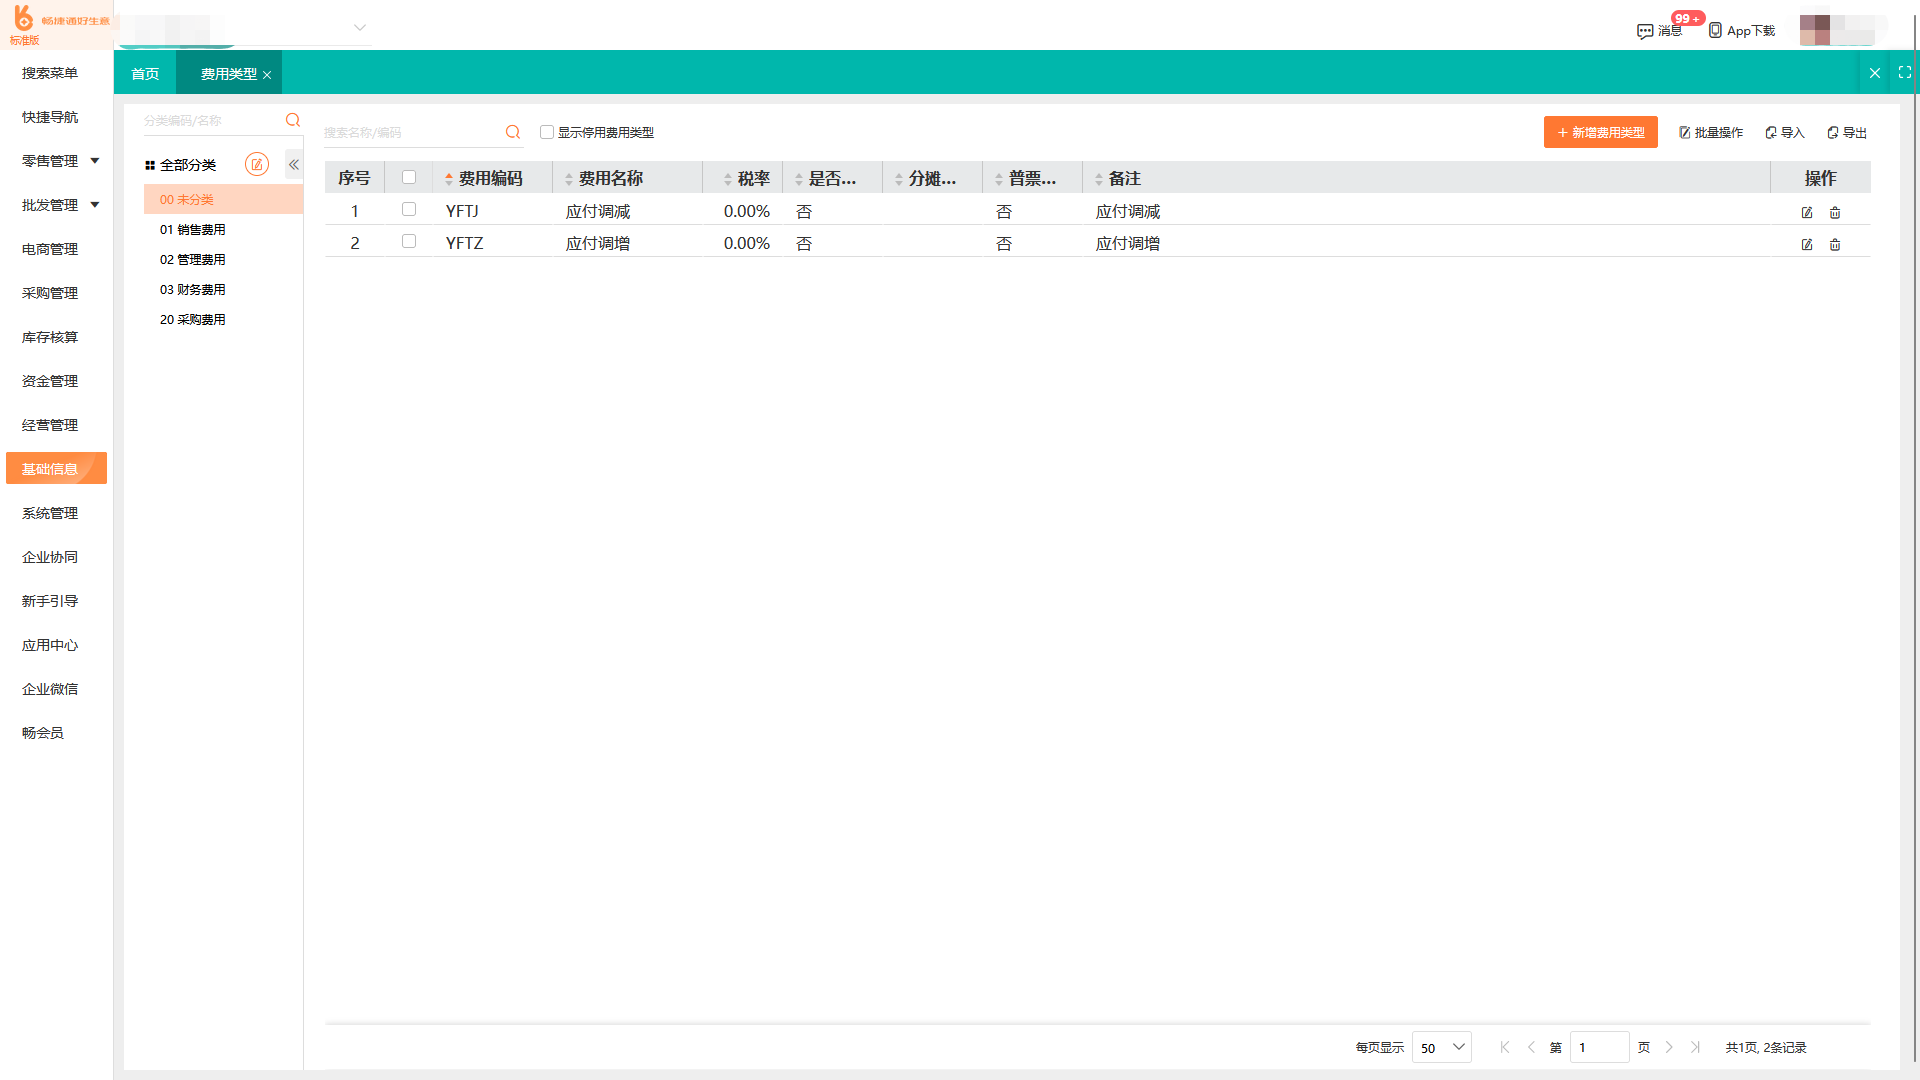
Task: Click the export 导出 icon button
Action: (x=1846, y=132)
